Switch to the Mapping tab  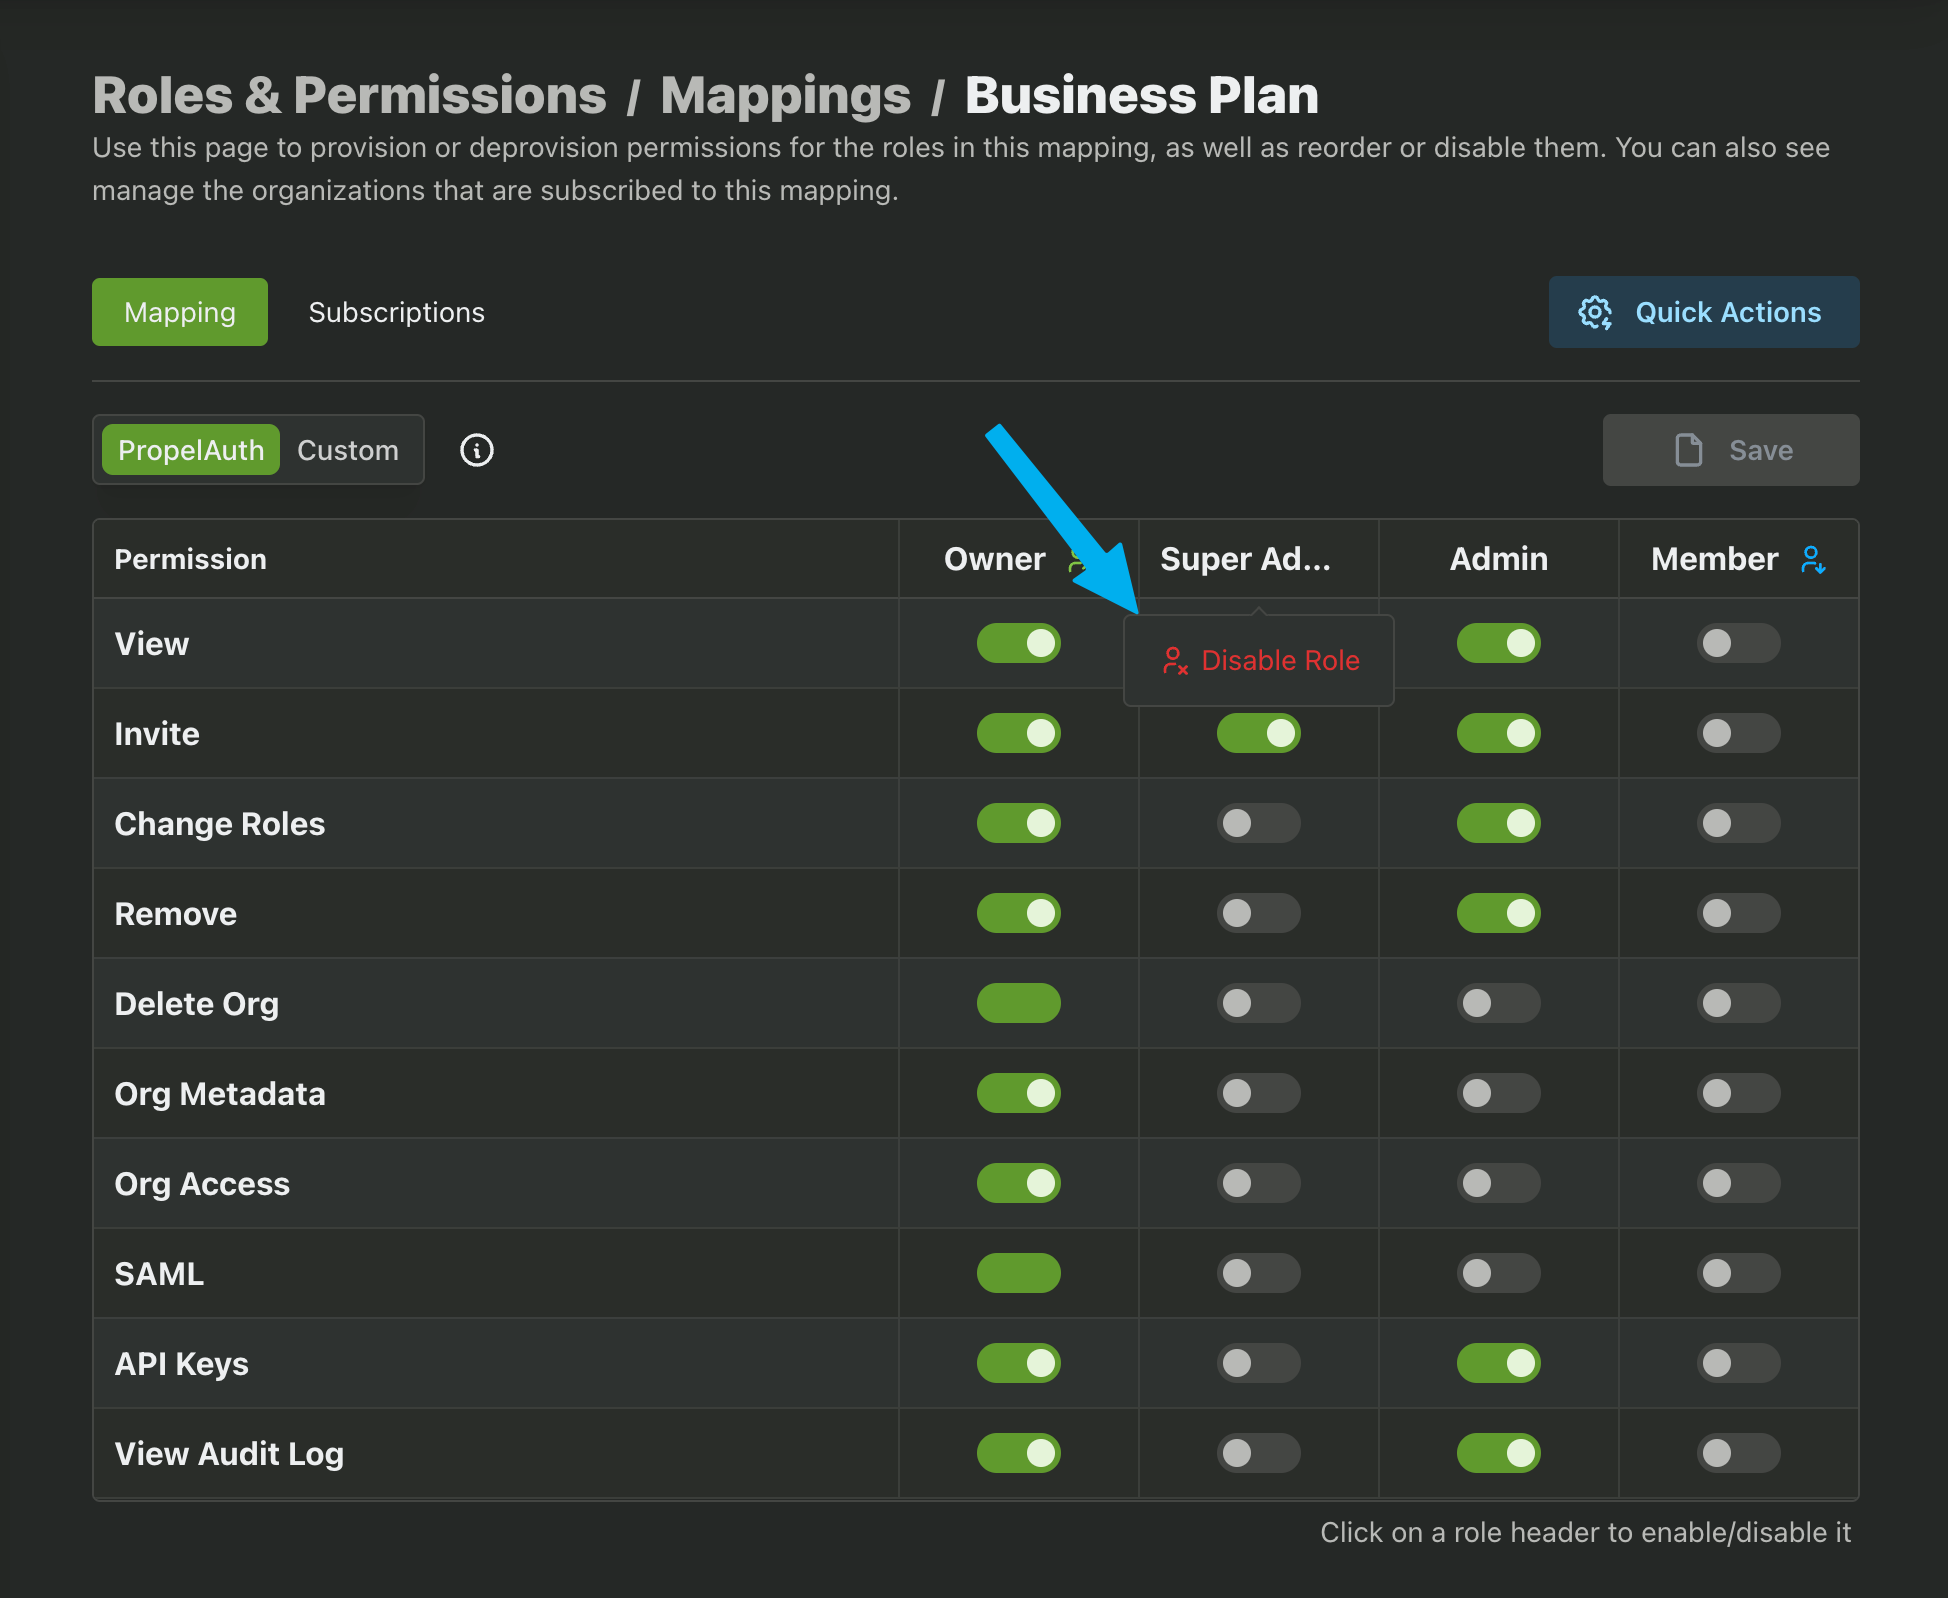[179, 312]
